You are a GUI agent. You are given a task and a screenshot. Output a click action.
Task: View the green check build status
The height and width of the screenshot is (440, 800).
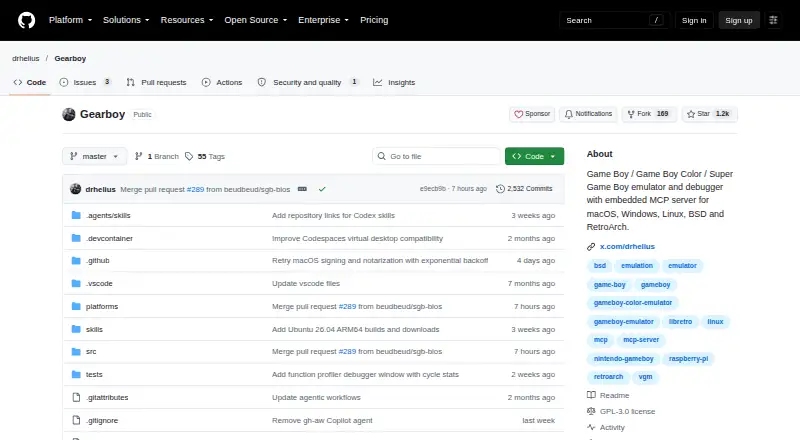pyautogui.click(x=322, y=189)
